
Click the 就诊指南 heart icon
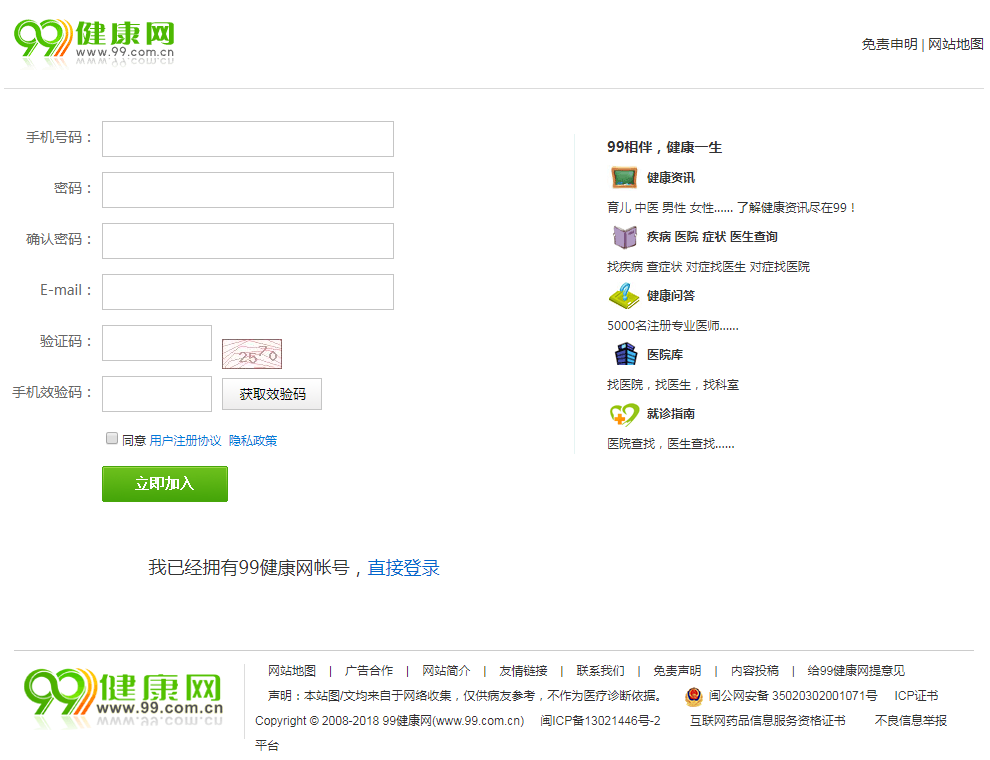[x=624, y=414]
